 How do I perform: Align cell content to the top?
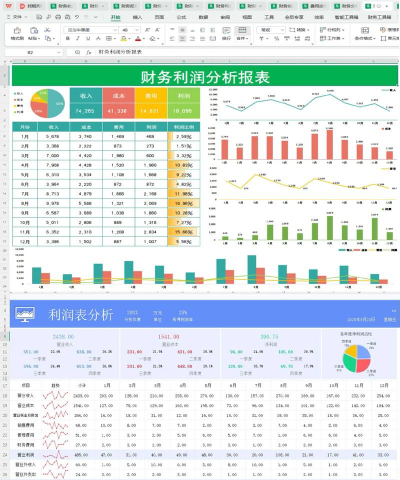tap(172, 30)
